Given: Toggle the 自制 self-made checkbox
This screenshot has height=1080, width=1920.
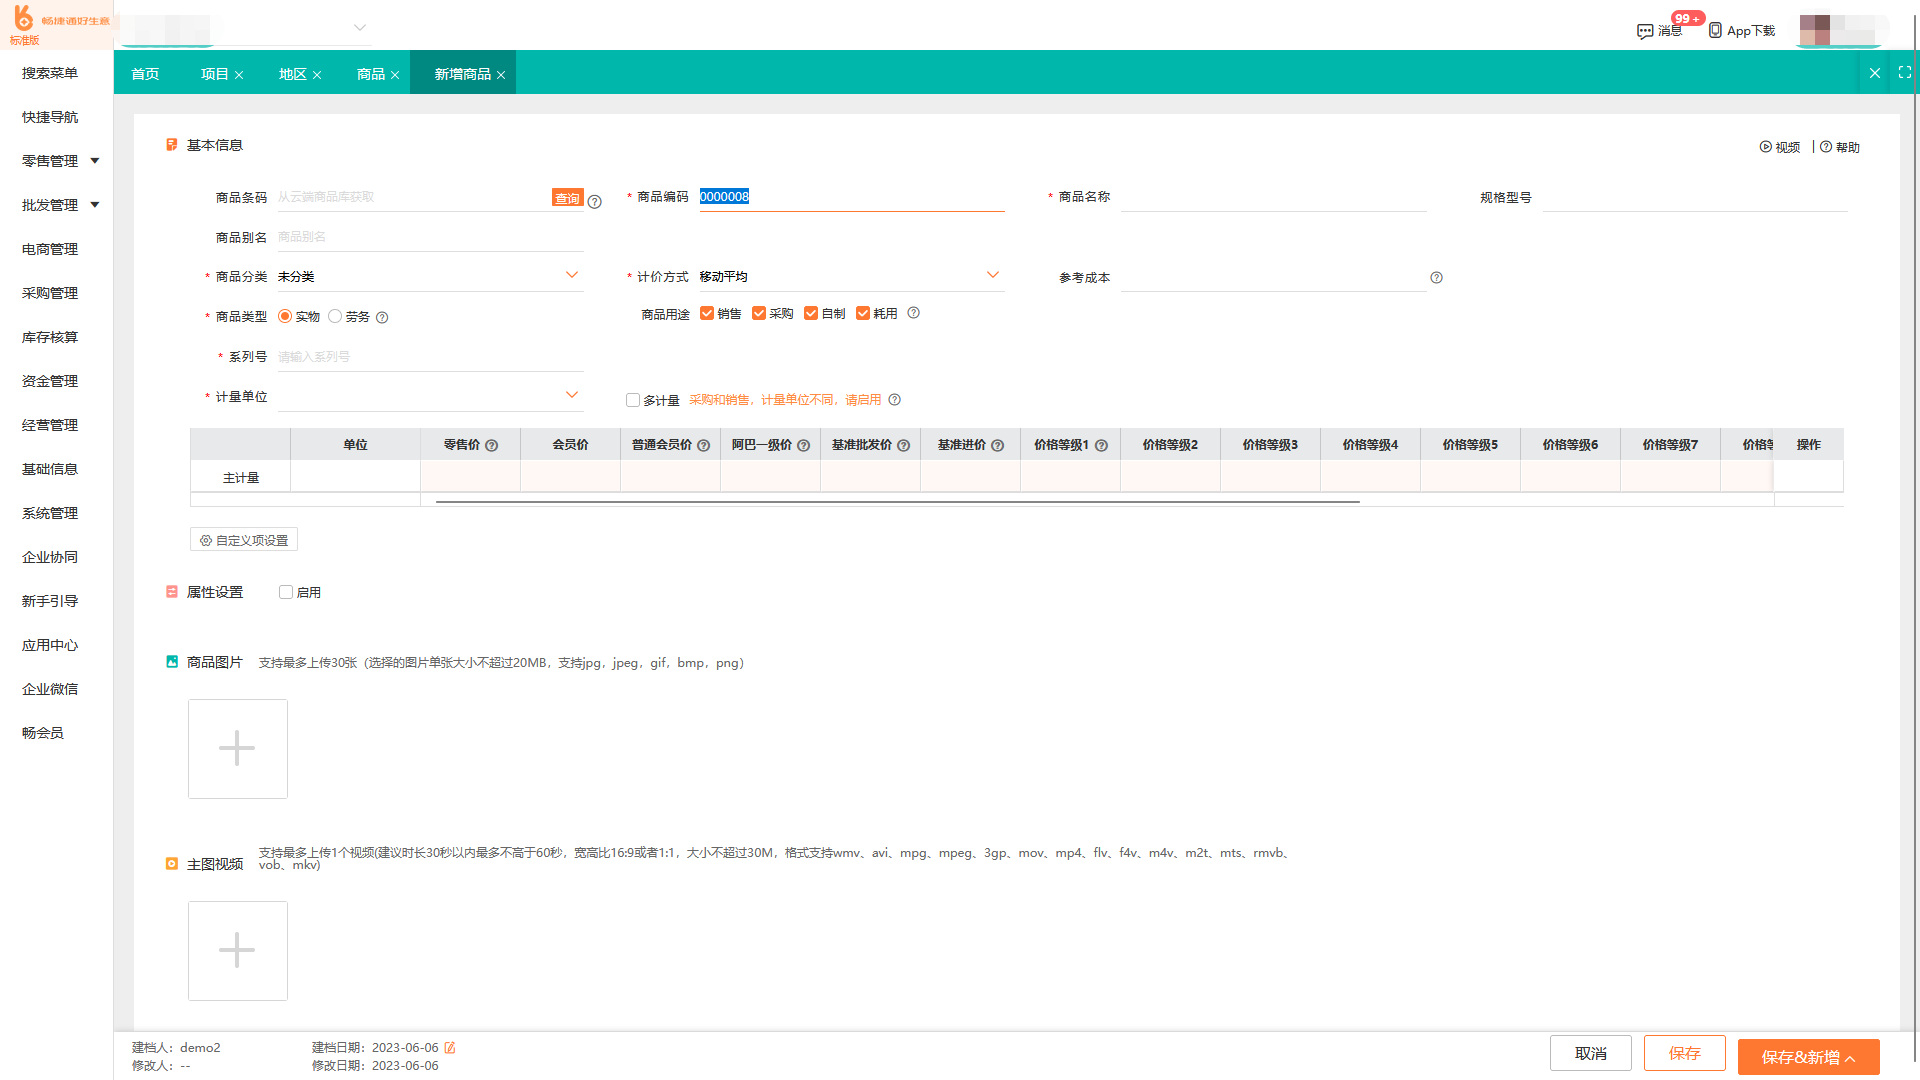Looking at the screenshot, I should click(x=812, y=313).
